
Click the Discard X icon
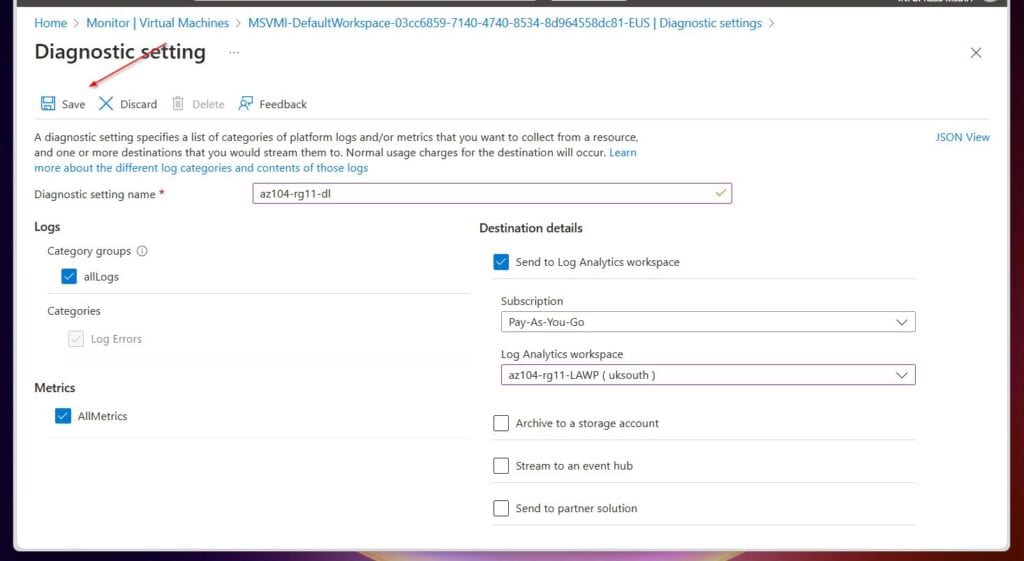106,104
